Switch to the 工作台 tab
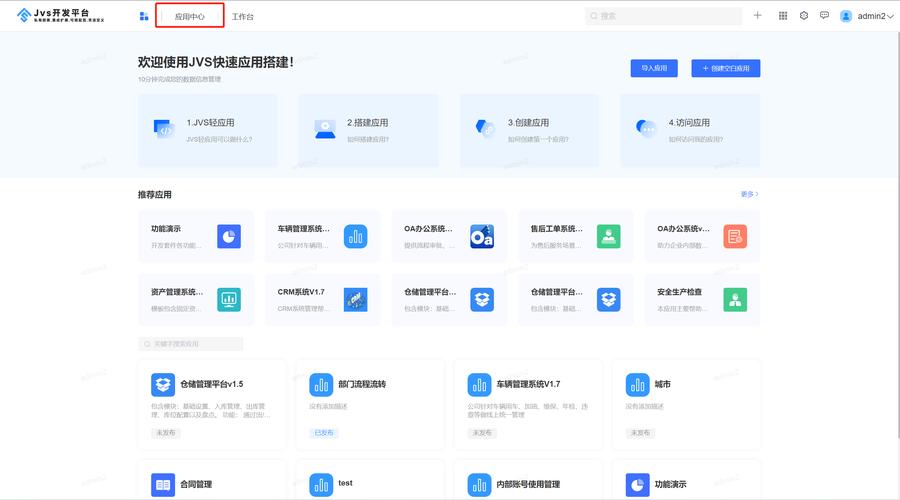Screen dimensions: 900x500 242,17
